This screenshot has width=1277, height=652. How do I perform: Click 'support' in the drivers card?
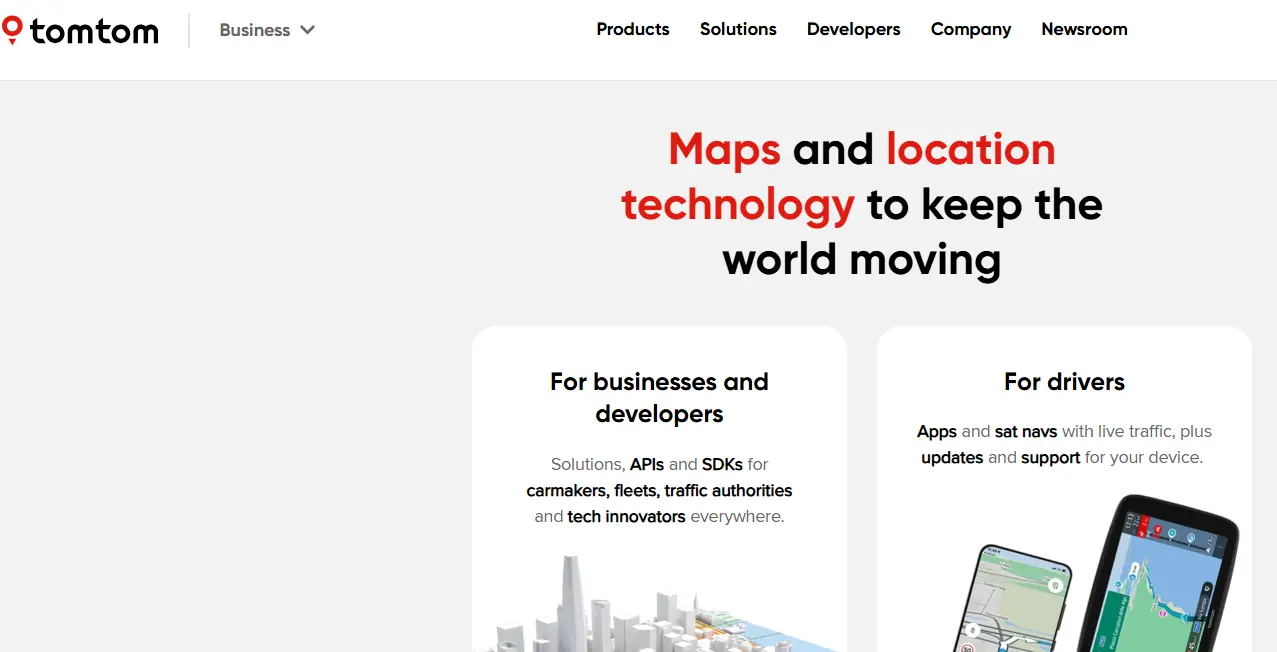coord(1050,457)
